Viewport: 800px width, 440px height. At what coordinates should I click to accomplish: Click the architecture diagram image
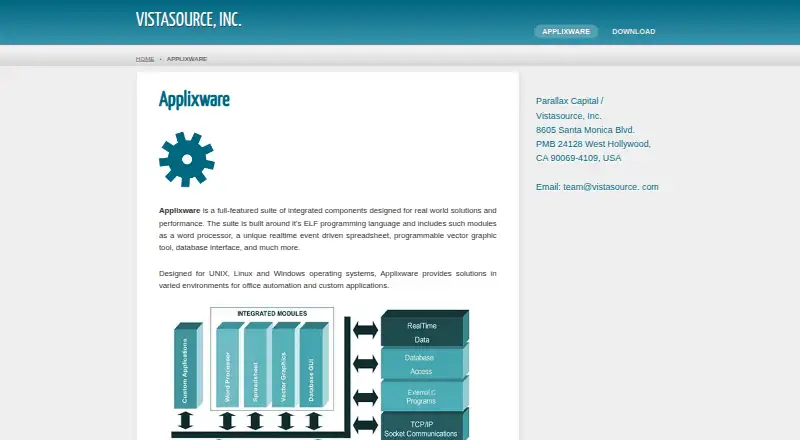point(319,373)
